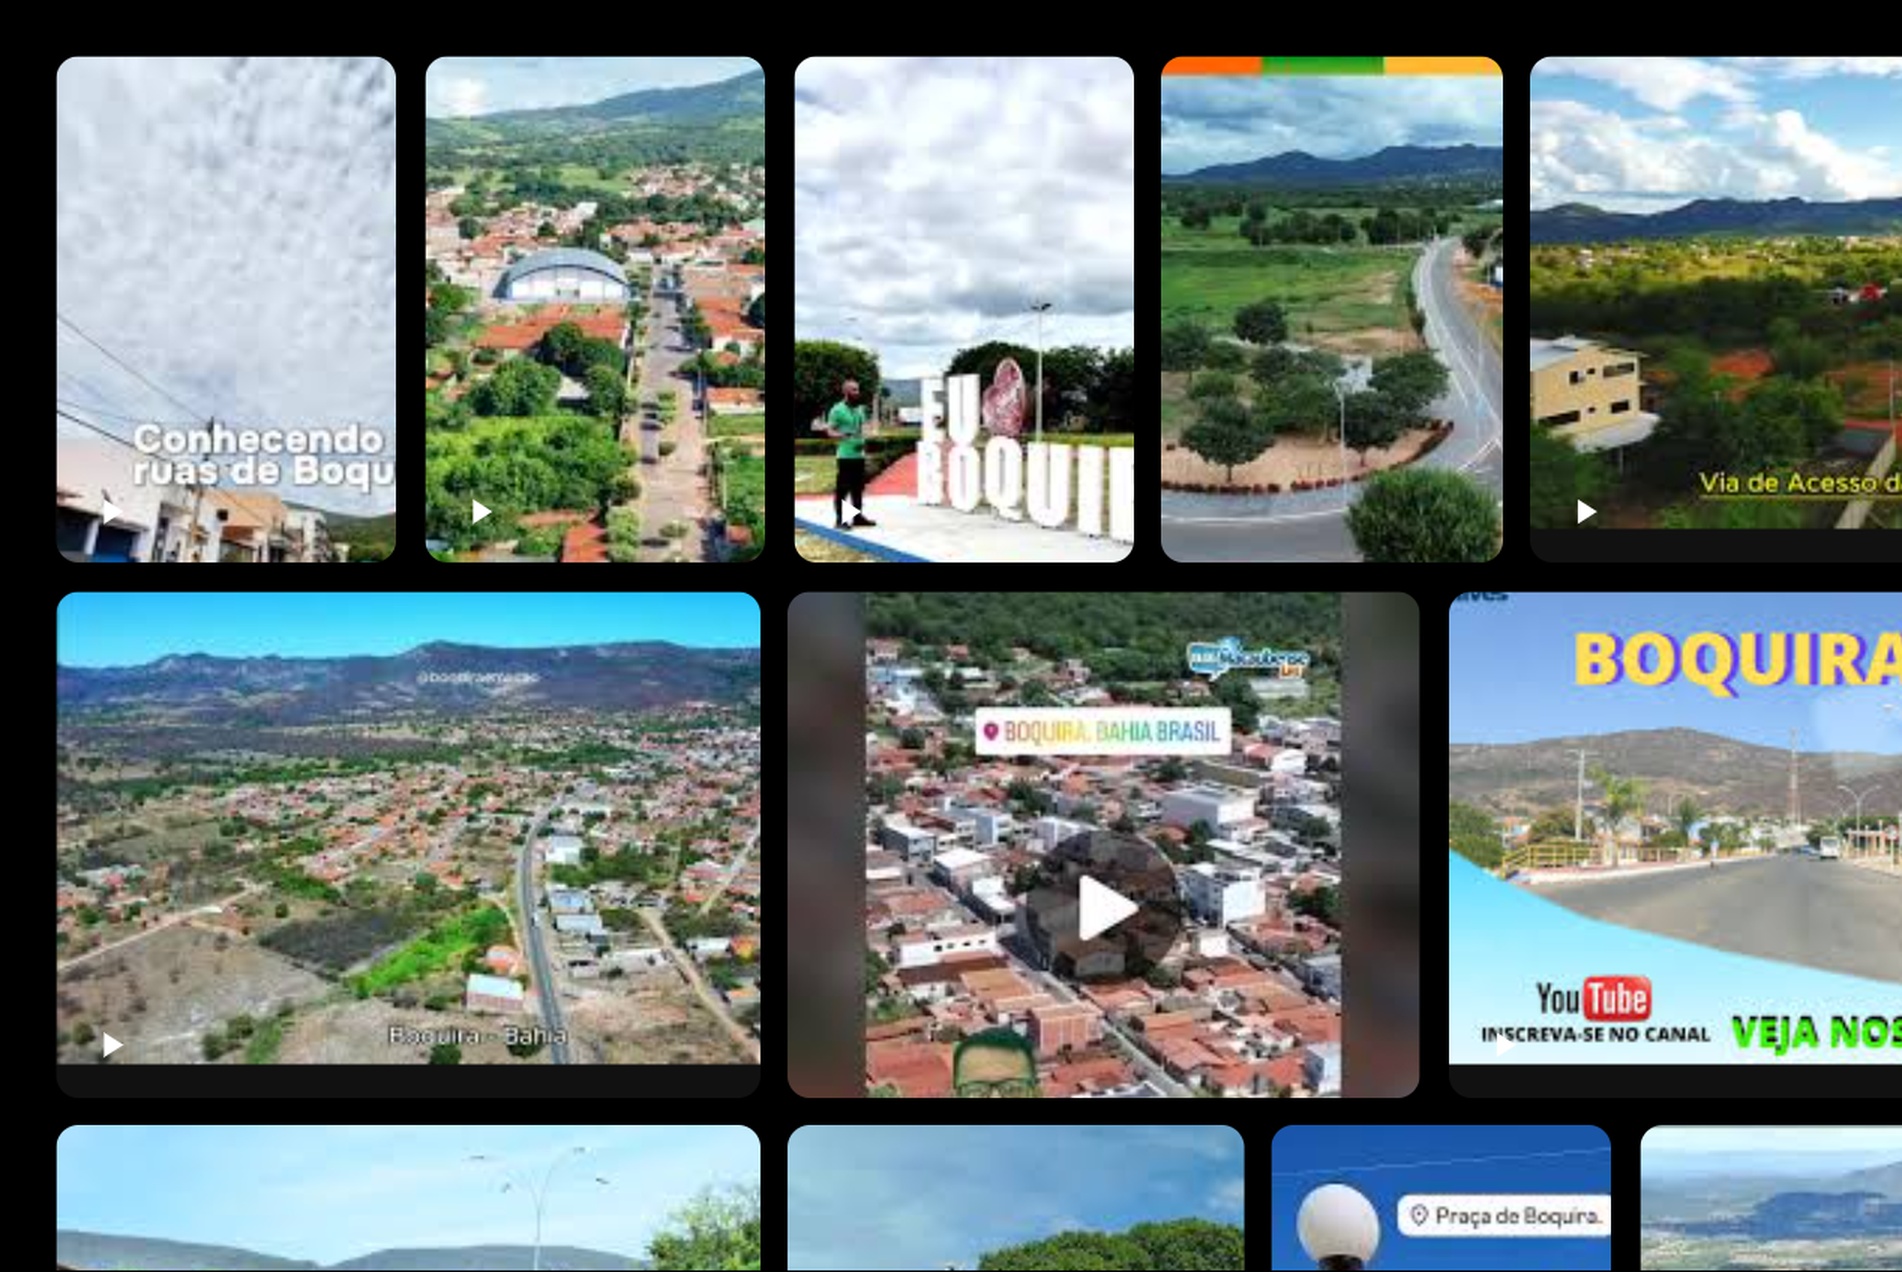This screenshot has width=1902, height=1272.
Task: Click play icon on aerial gymnasium street video
Action: click(x=481, y=512)
